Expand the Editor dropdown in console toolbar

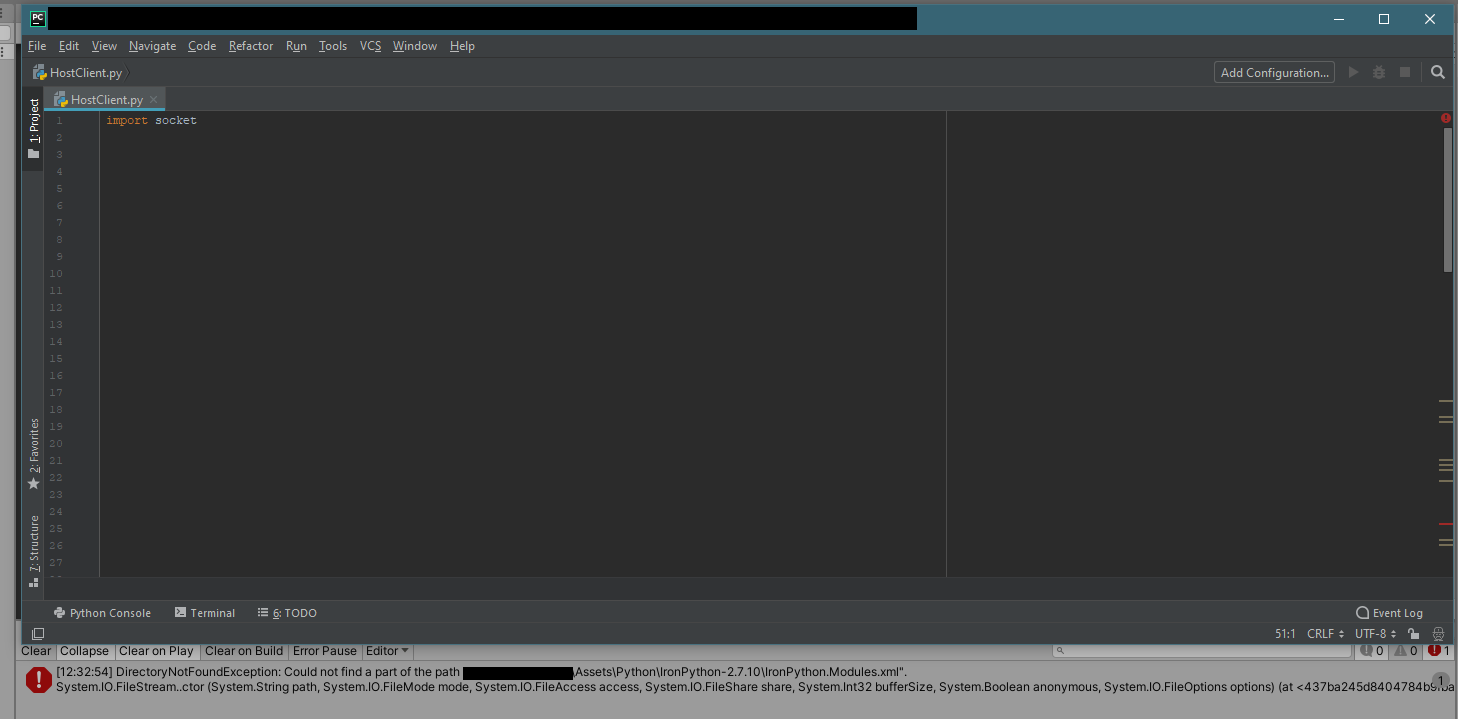pos(387,651)
